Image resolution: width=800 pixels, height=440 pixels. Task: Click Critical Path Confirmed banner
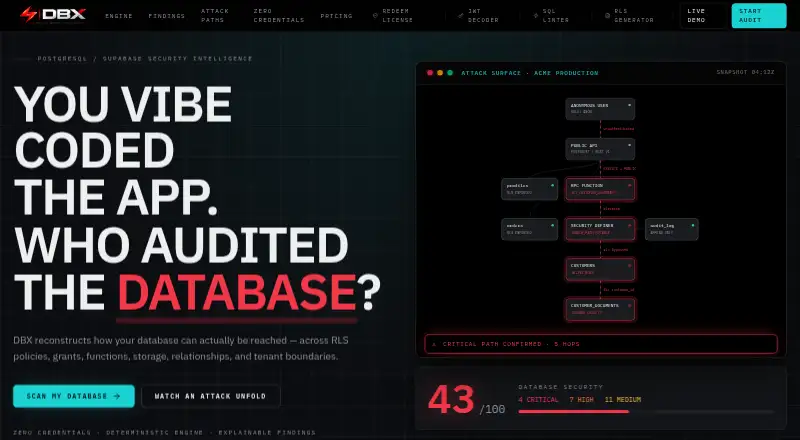[x=601, y=345]
